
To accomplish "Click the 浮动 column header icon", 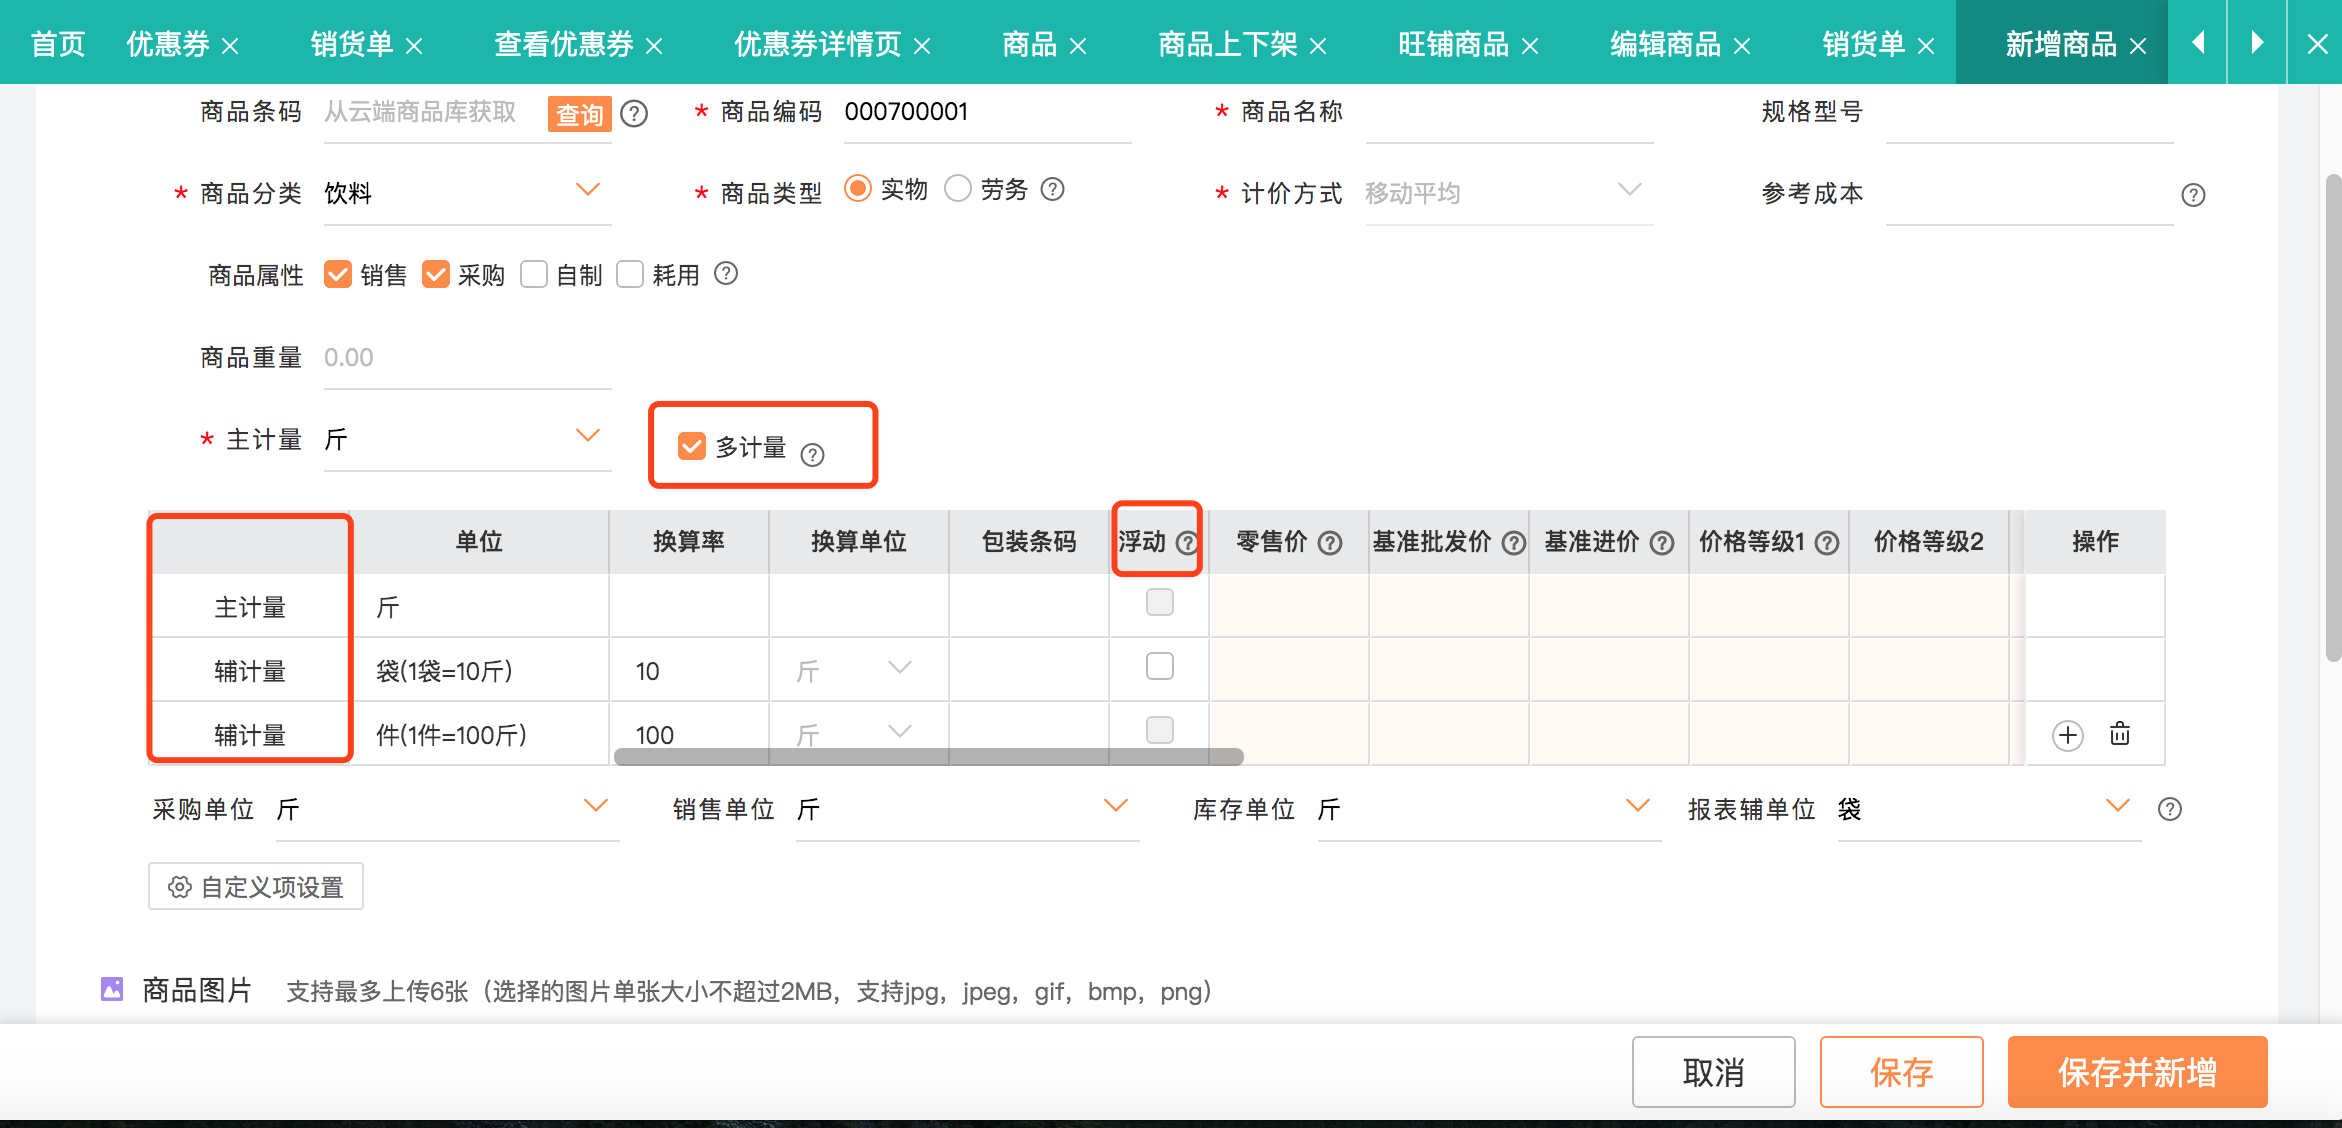I will tap(1187, 541).
